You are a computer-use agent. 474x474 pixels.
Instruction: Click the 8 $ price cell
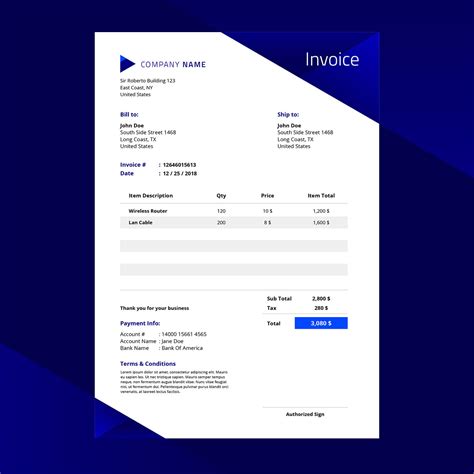[x=267, y=222]
